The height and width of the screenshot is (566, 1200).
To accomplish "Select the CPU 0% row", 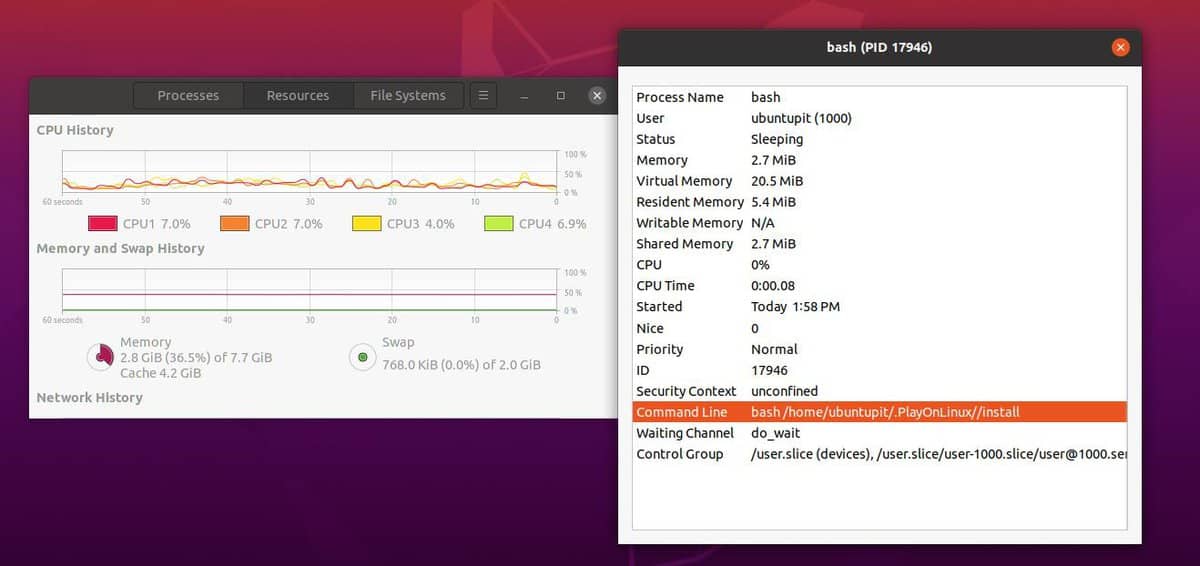I will point(880,265).
